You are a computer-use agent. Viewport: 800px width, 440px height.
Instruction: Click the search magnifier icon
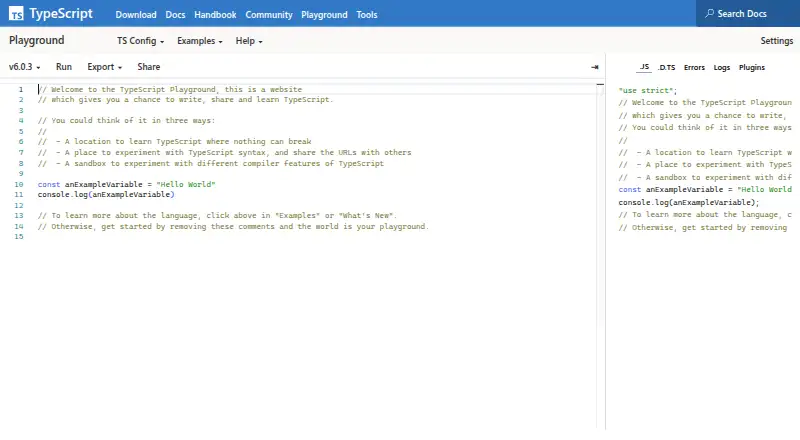(x=709, y=14)
